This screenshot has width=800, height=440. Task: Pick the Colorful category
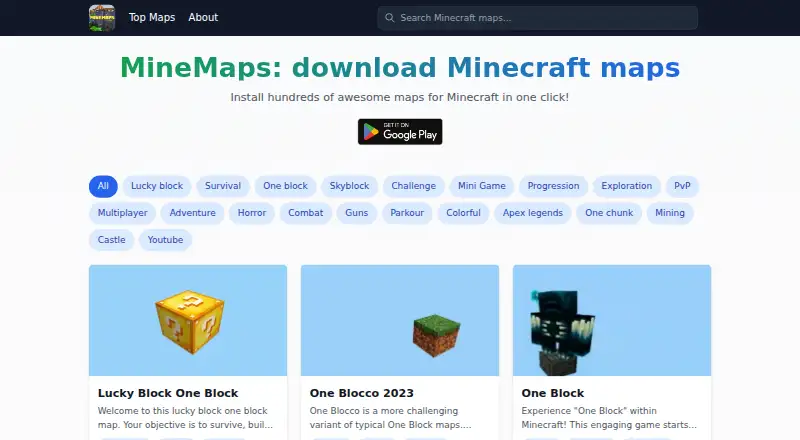pos(463,213)
